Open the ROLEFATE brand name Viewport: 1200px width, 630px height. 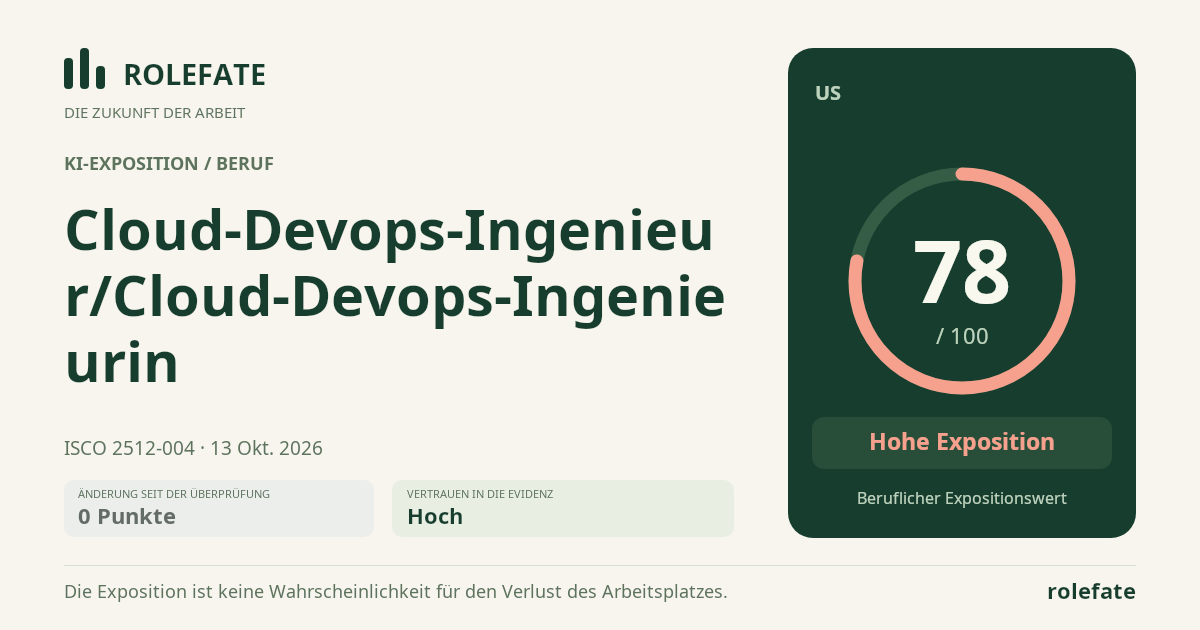194,75
